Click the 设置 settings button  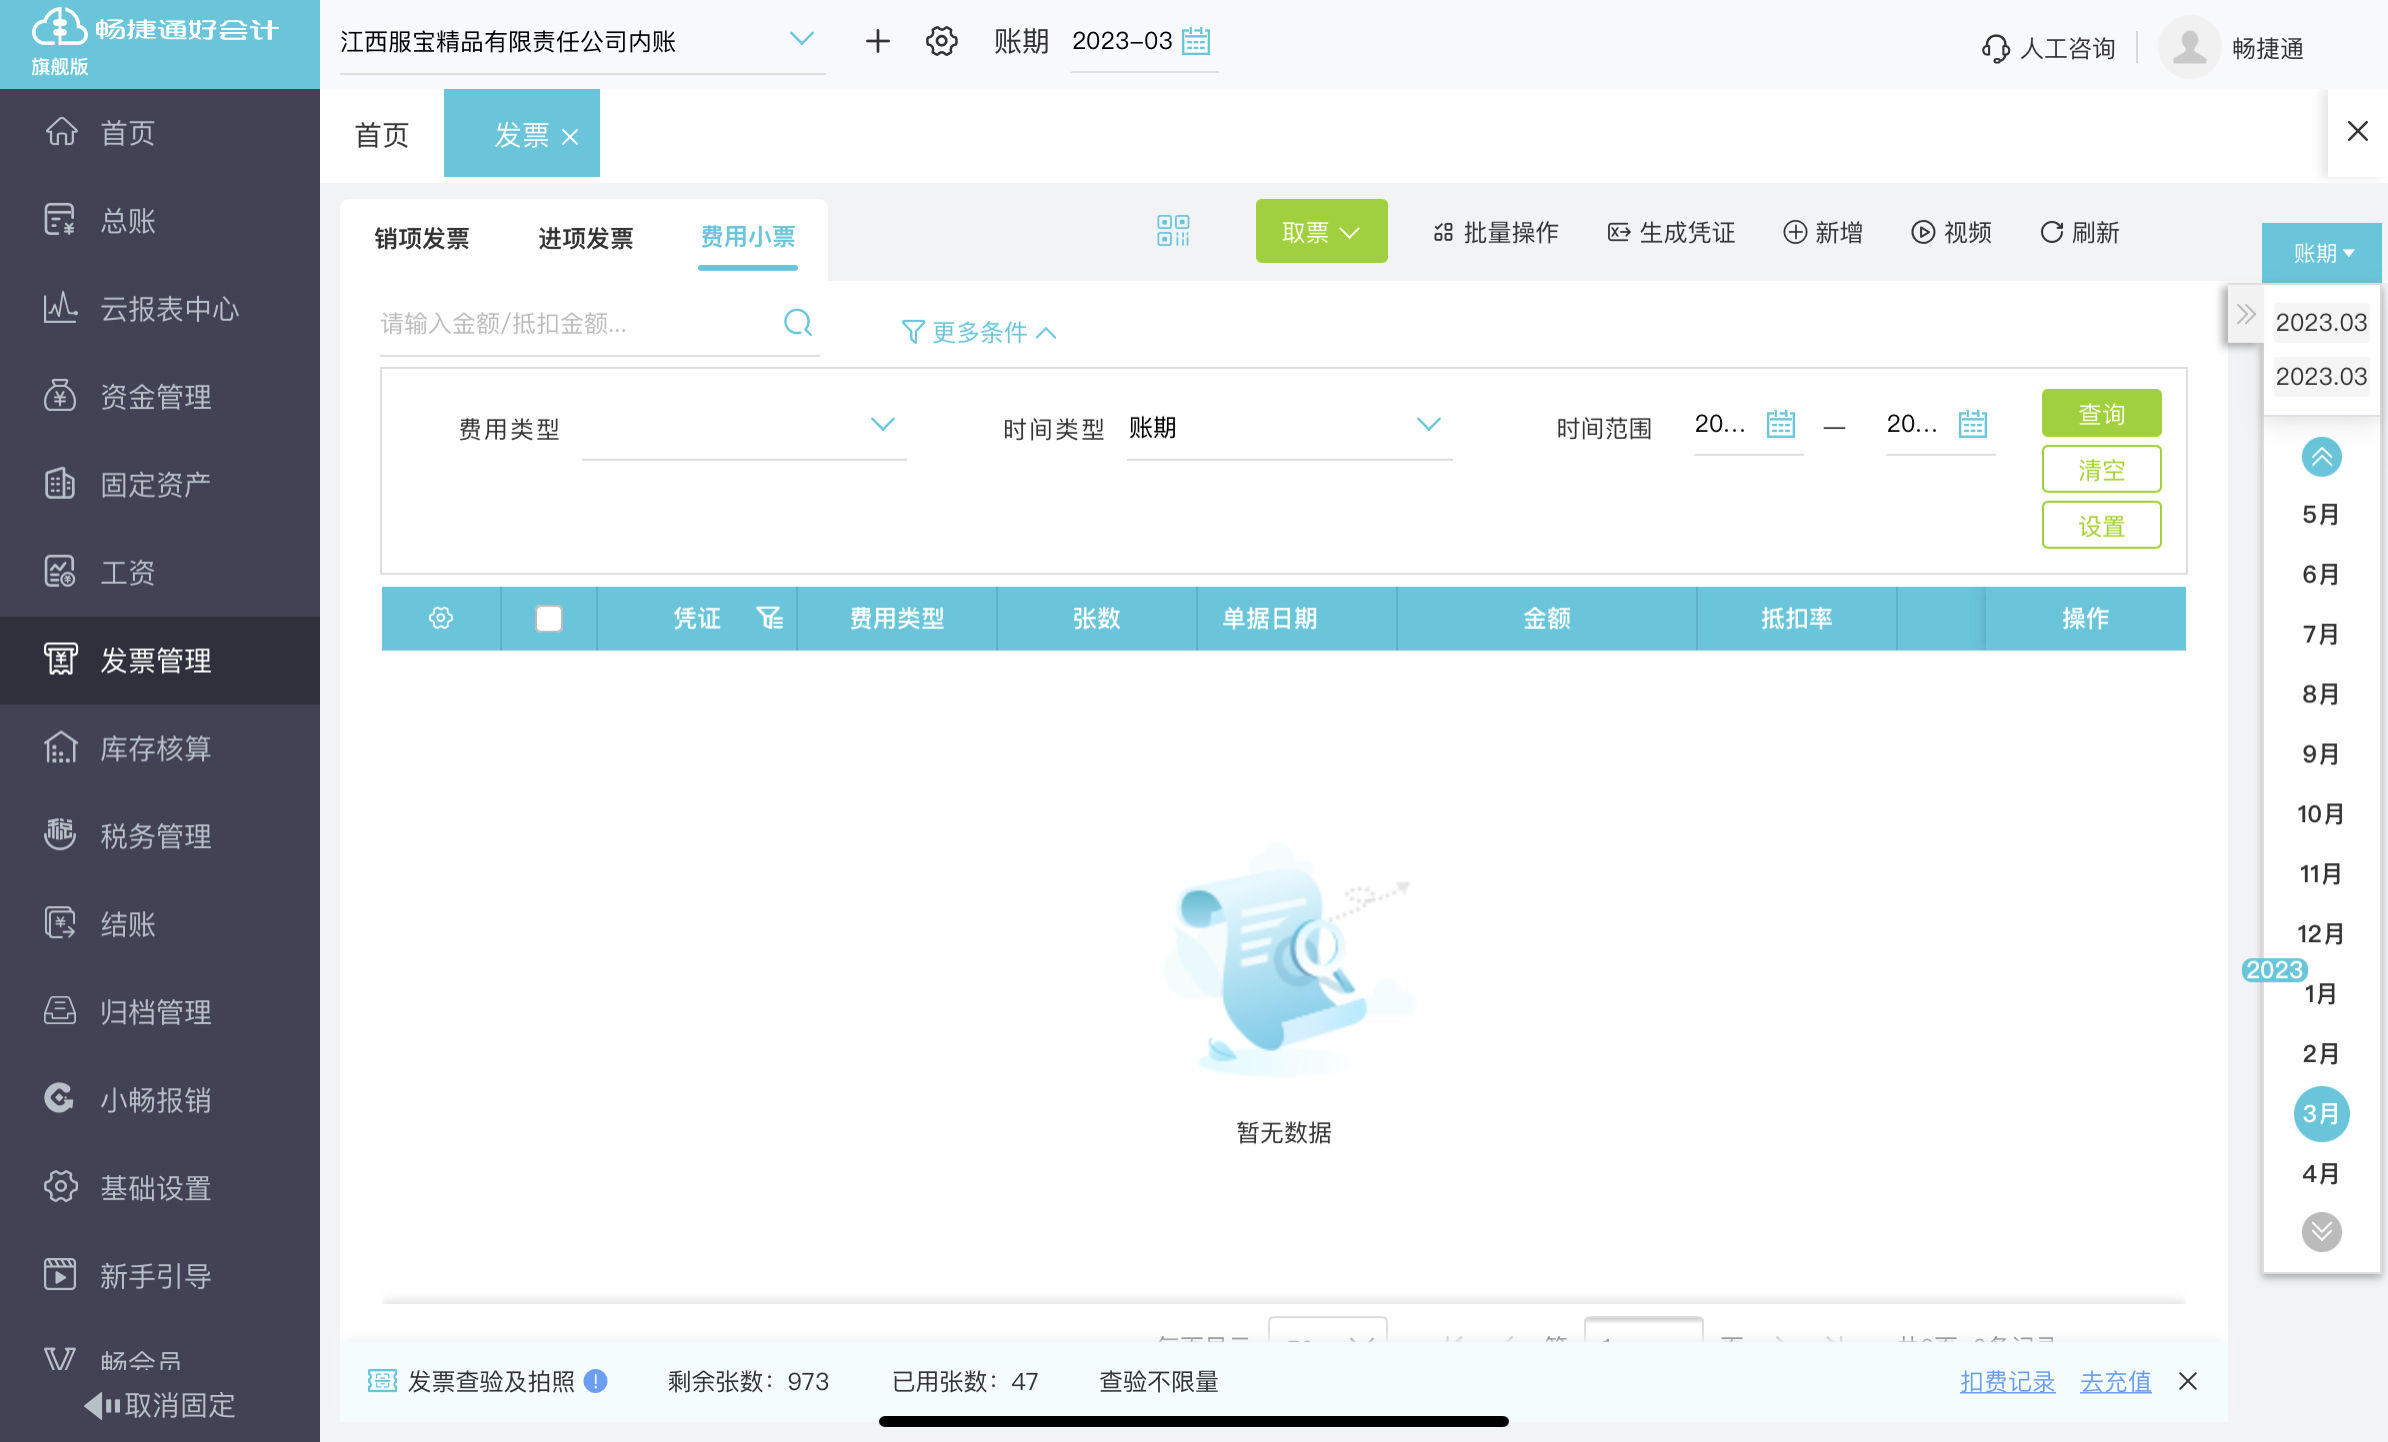click(2101, 524)
